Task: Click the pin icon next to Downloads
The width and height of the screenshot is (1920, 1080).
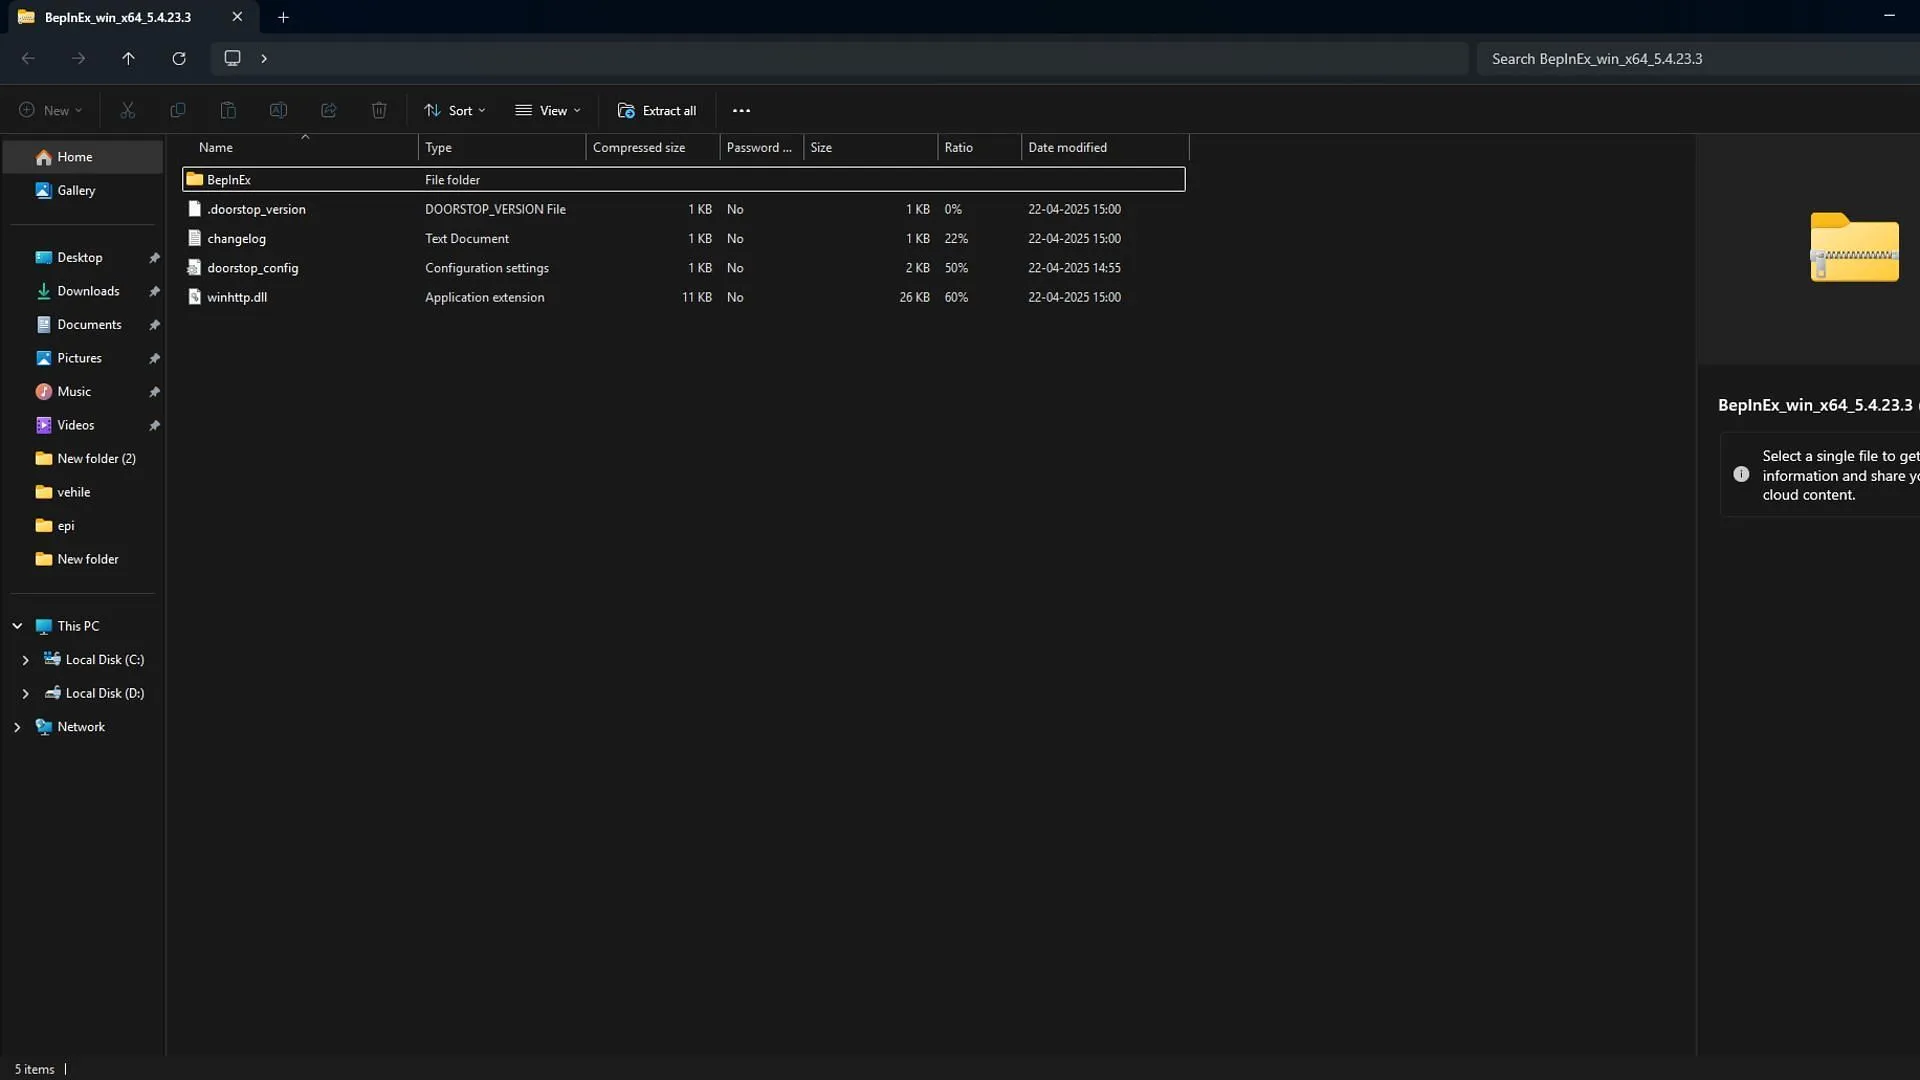Action: point(154,291)
